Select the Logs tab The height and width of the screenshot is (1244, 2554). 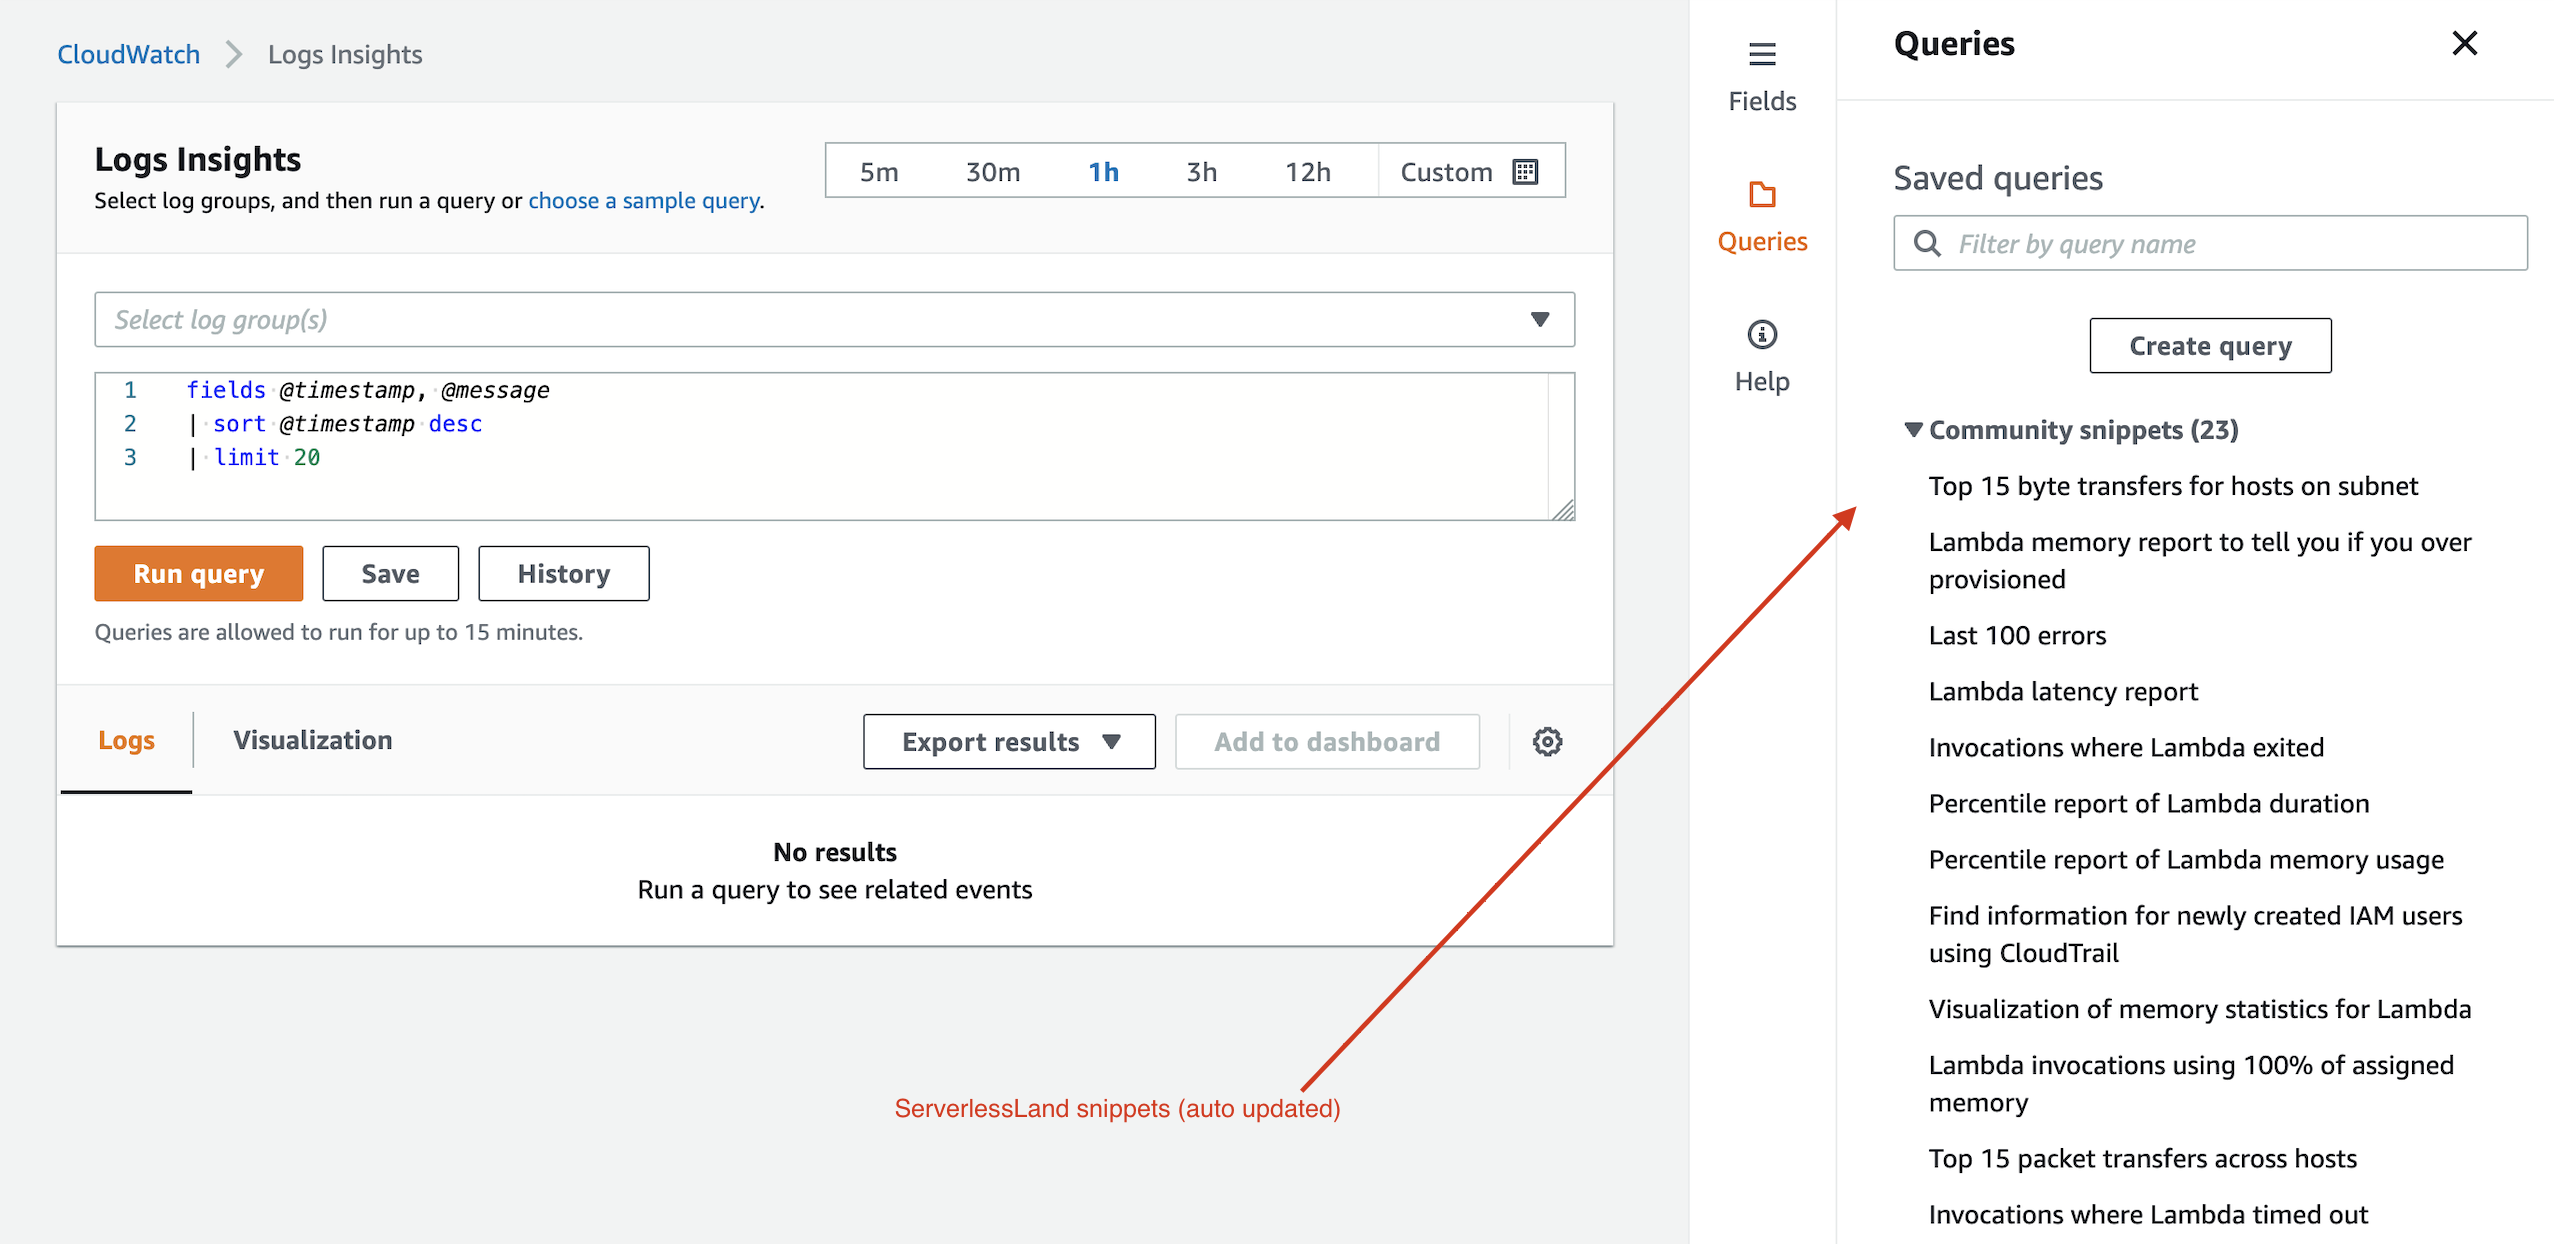pyautogui.click(x=126, y=740)
